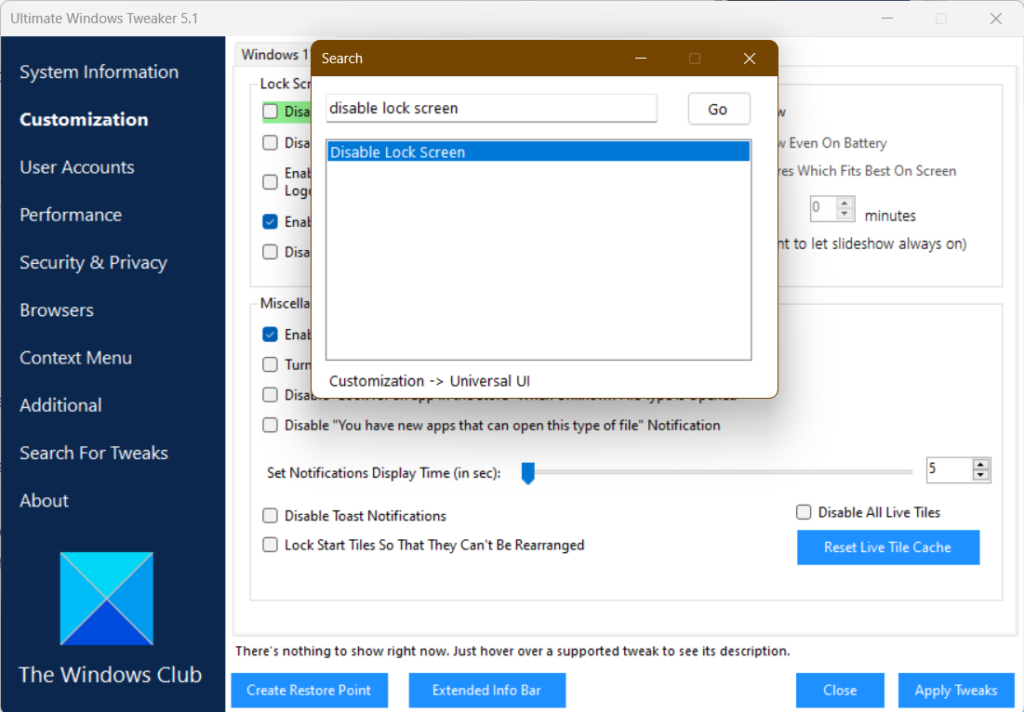Viewport: 1024px width, 712px height.
Task: Check Lock Start Tiles option
Action: [x=270, y=545]
